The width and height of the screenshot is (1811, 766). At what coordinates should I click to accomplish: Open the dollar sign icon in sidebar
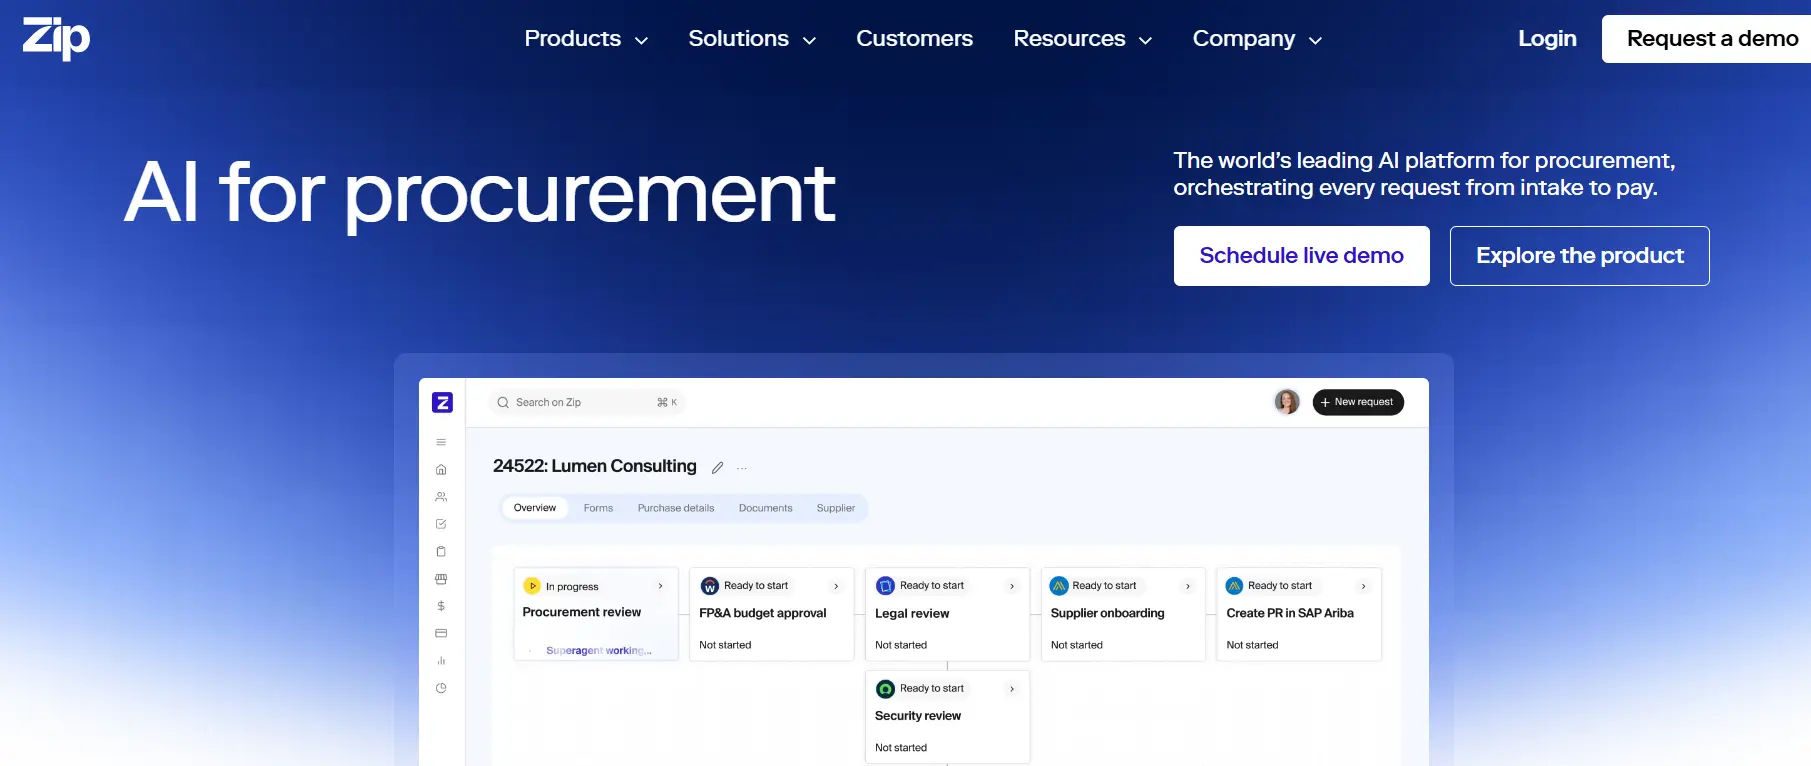point(441,606)
